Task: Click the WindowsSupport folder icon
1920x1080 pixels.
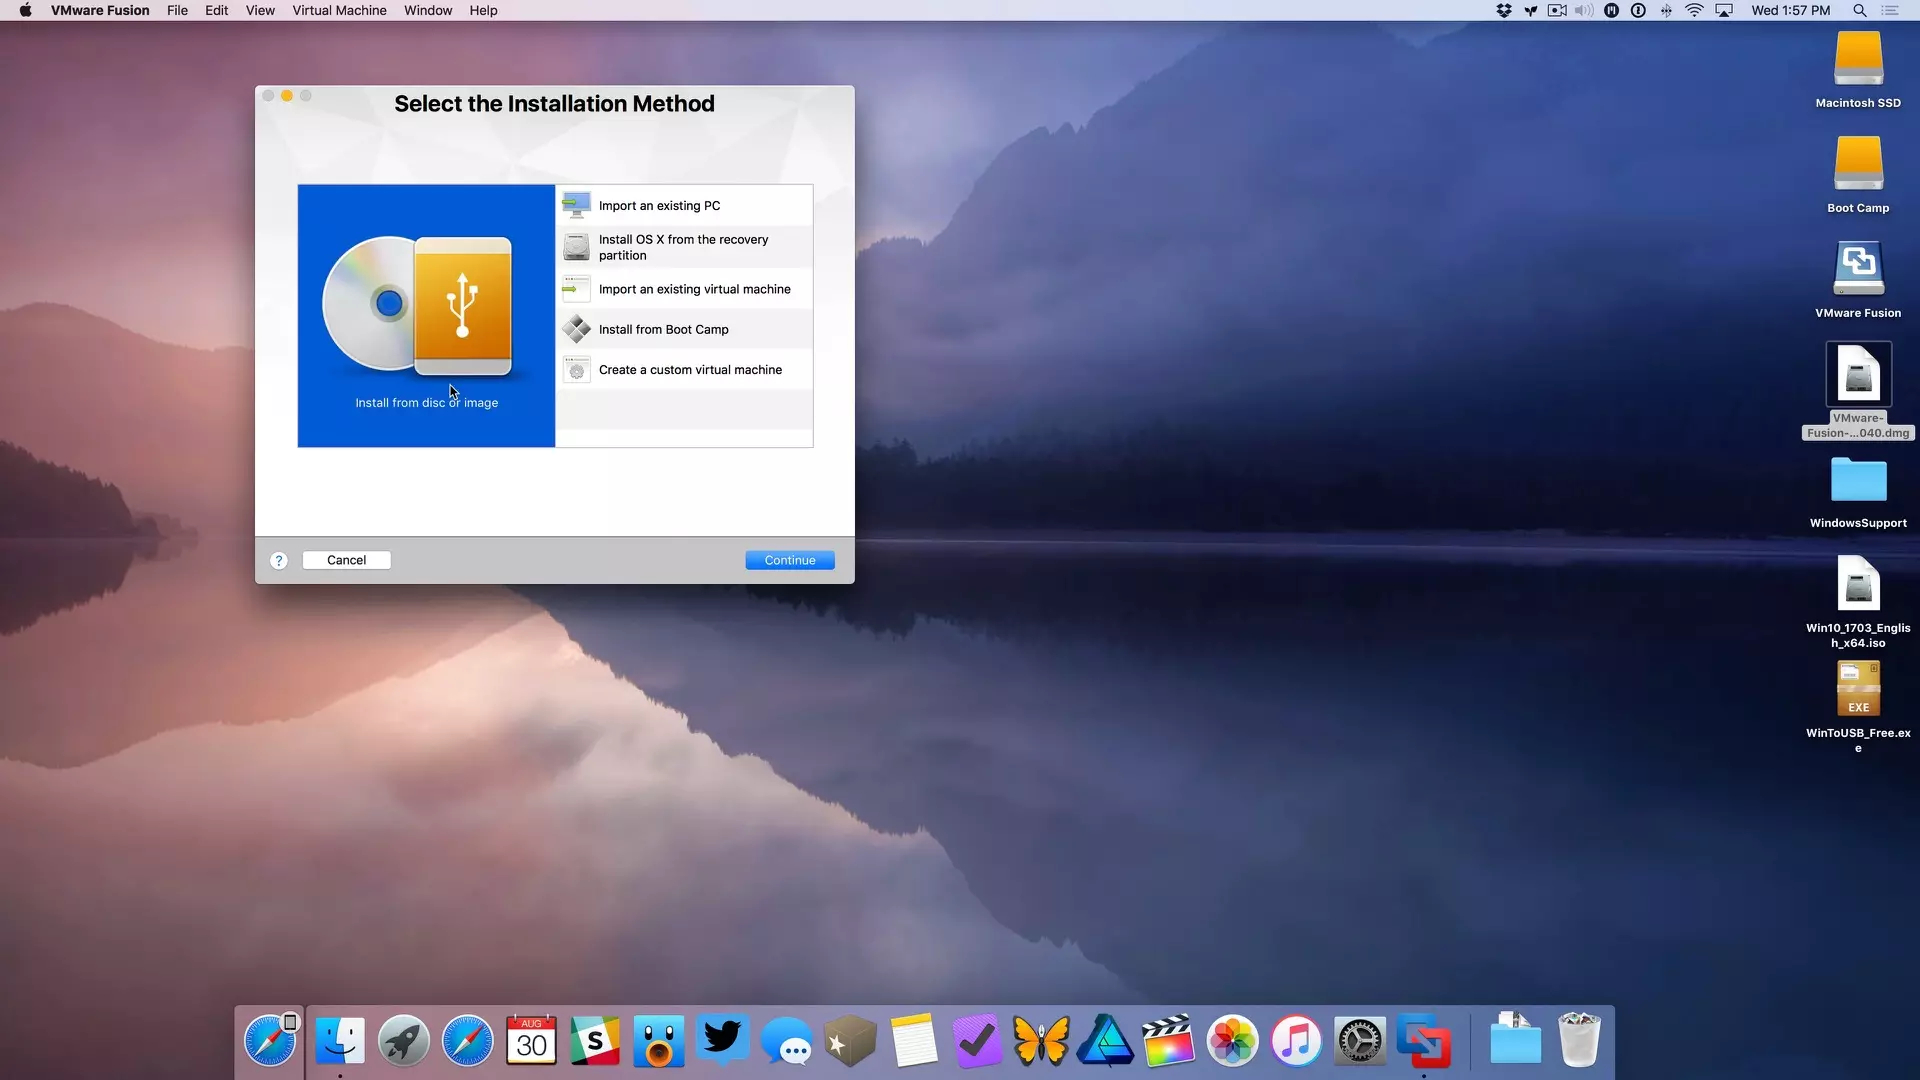Action: (x=1858, y=481)
